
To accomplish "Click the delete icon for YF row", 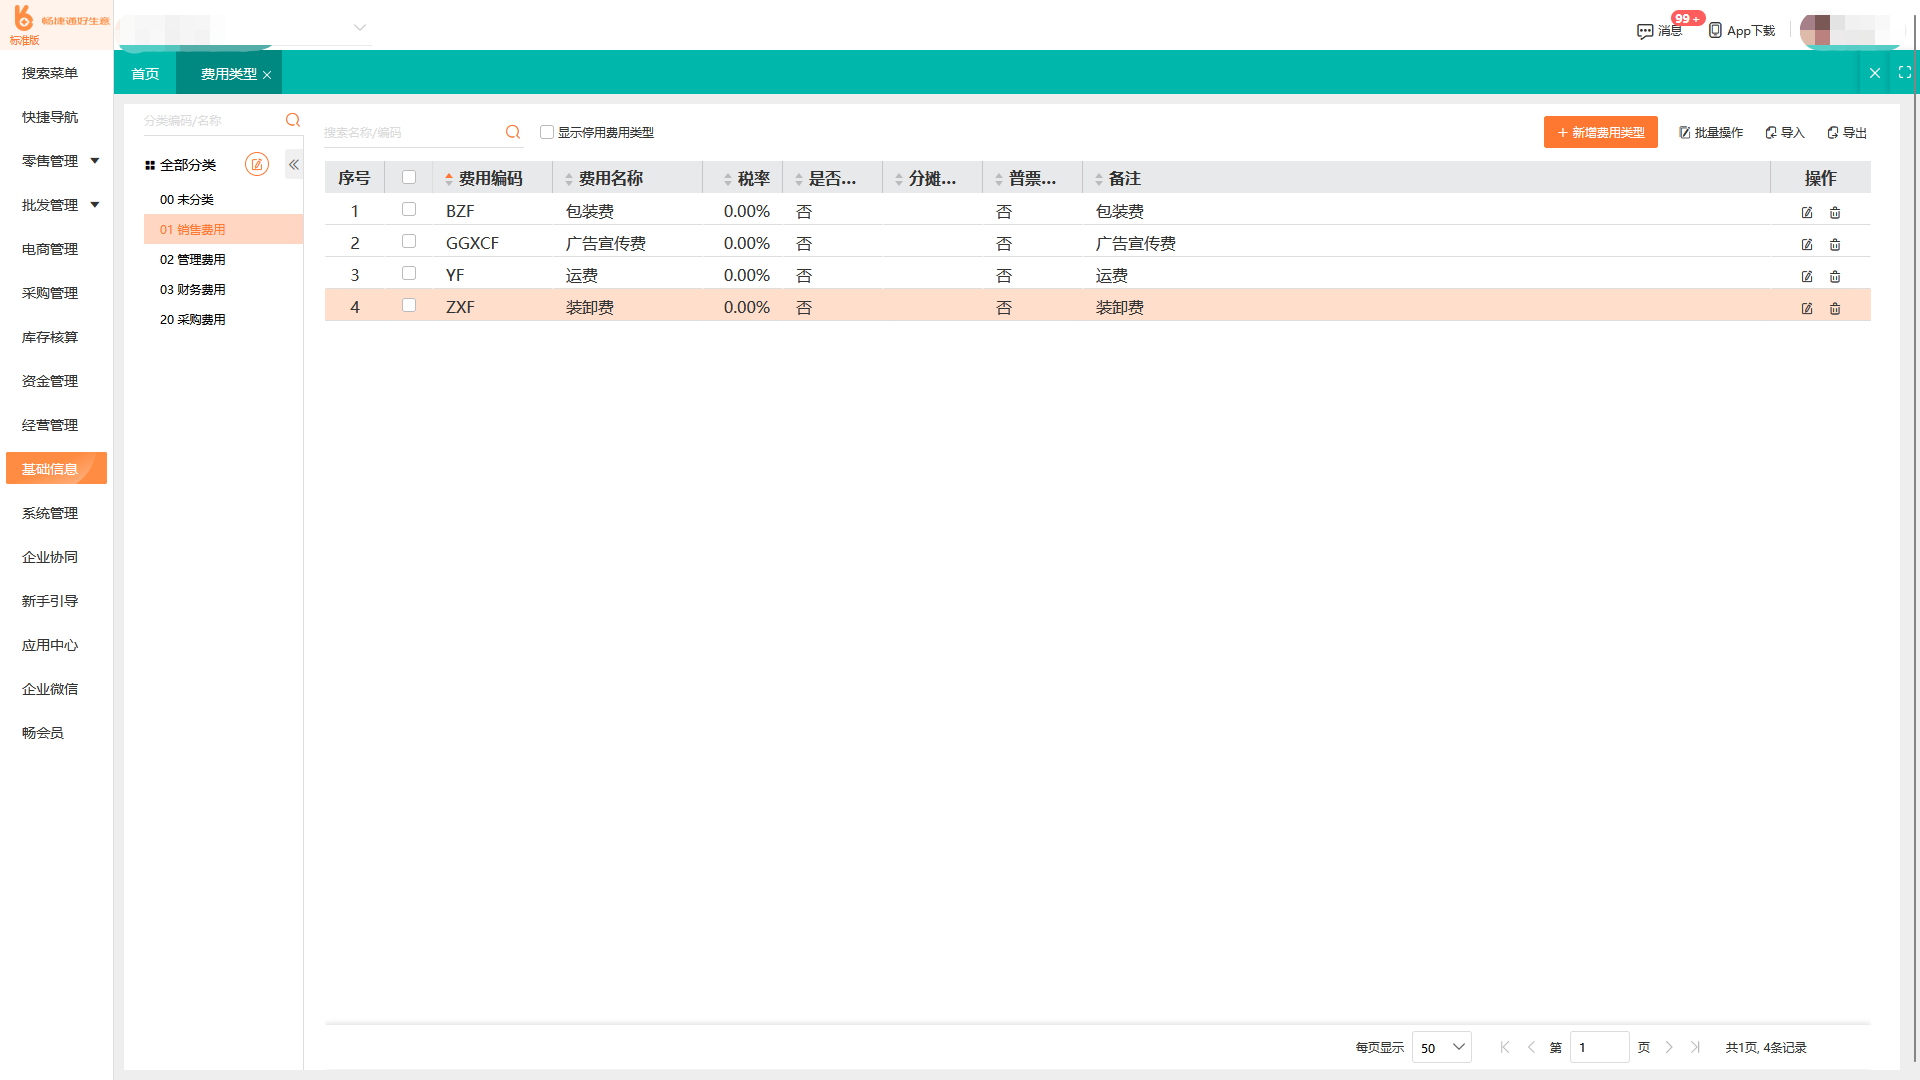I will pos(1836,274).
